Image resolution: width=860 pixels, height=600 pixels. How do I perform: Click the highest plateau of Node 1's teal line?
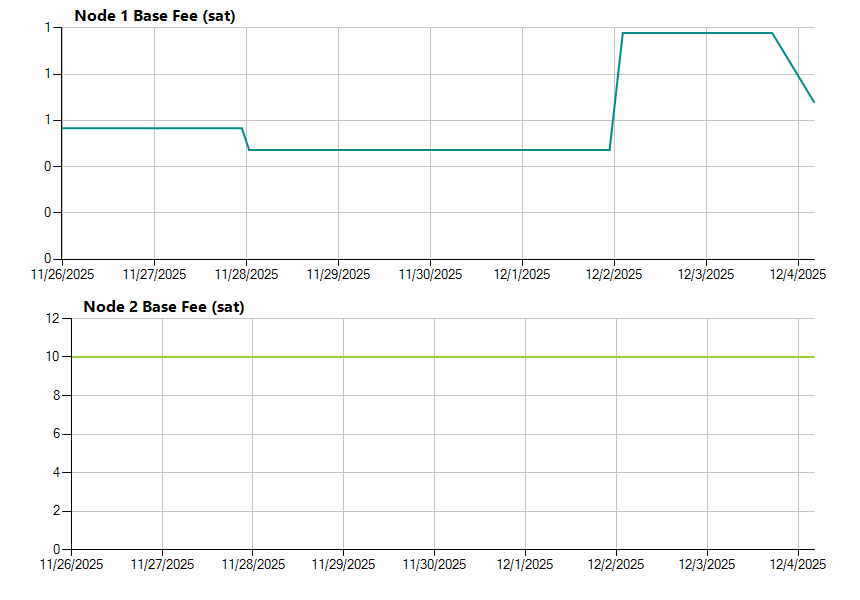coord(700,33)
